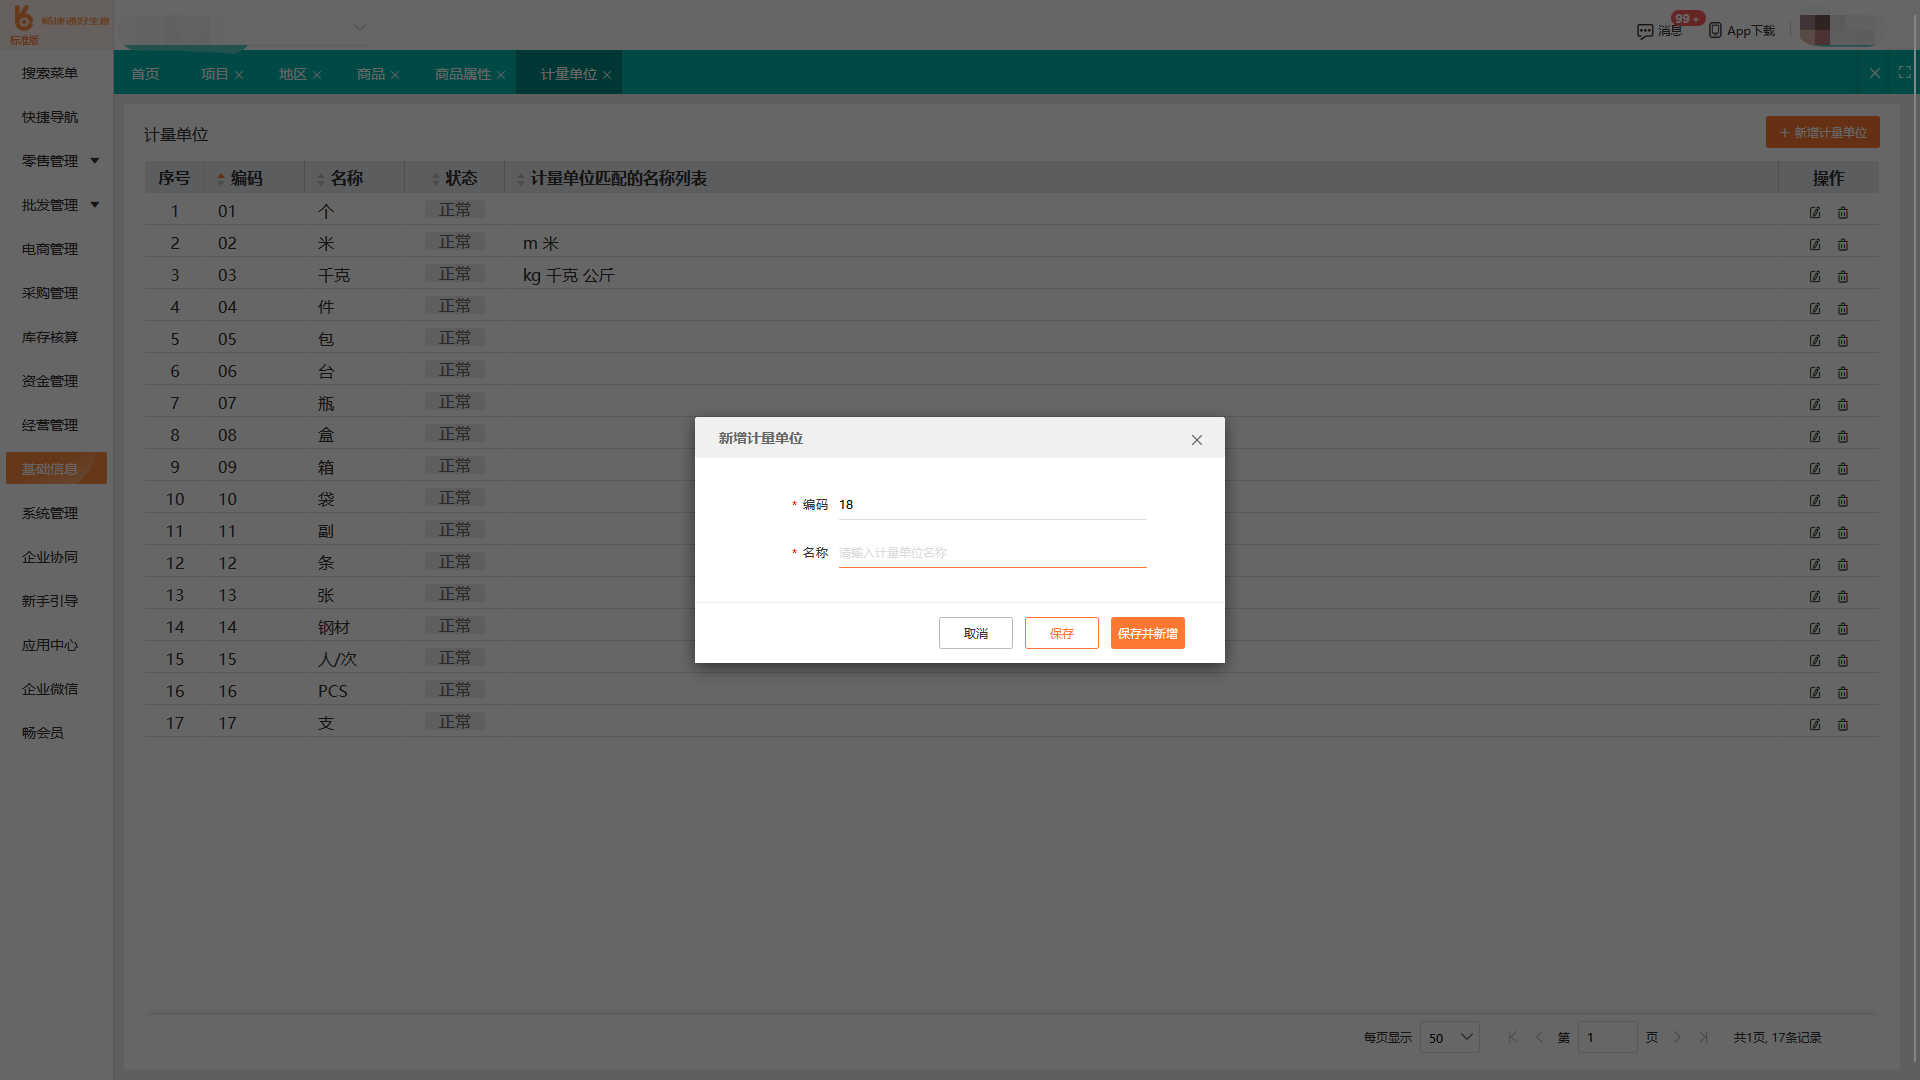Click the delete icon for row 5
This screenshot has width=1920, height=1080.
(1844, 340)
